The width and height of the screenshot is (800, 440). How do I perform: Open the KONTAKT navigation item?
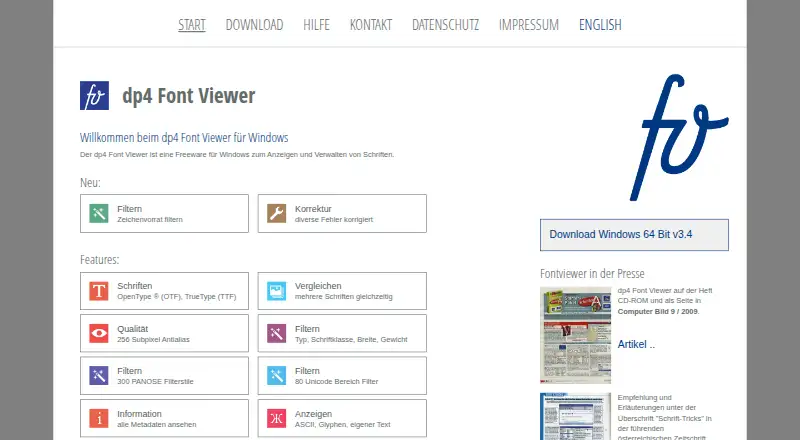click(x=371, y=25)
